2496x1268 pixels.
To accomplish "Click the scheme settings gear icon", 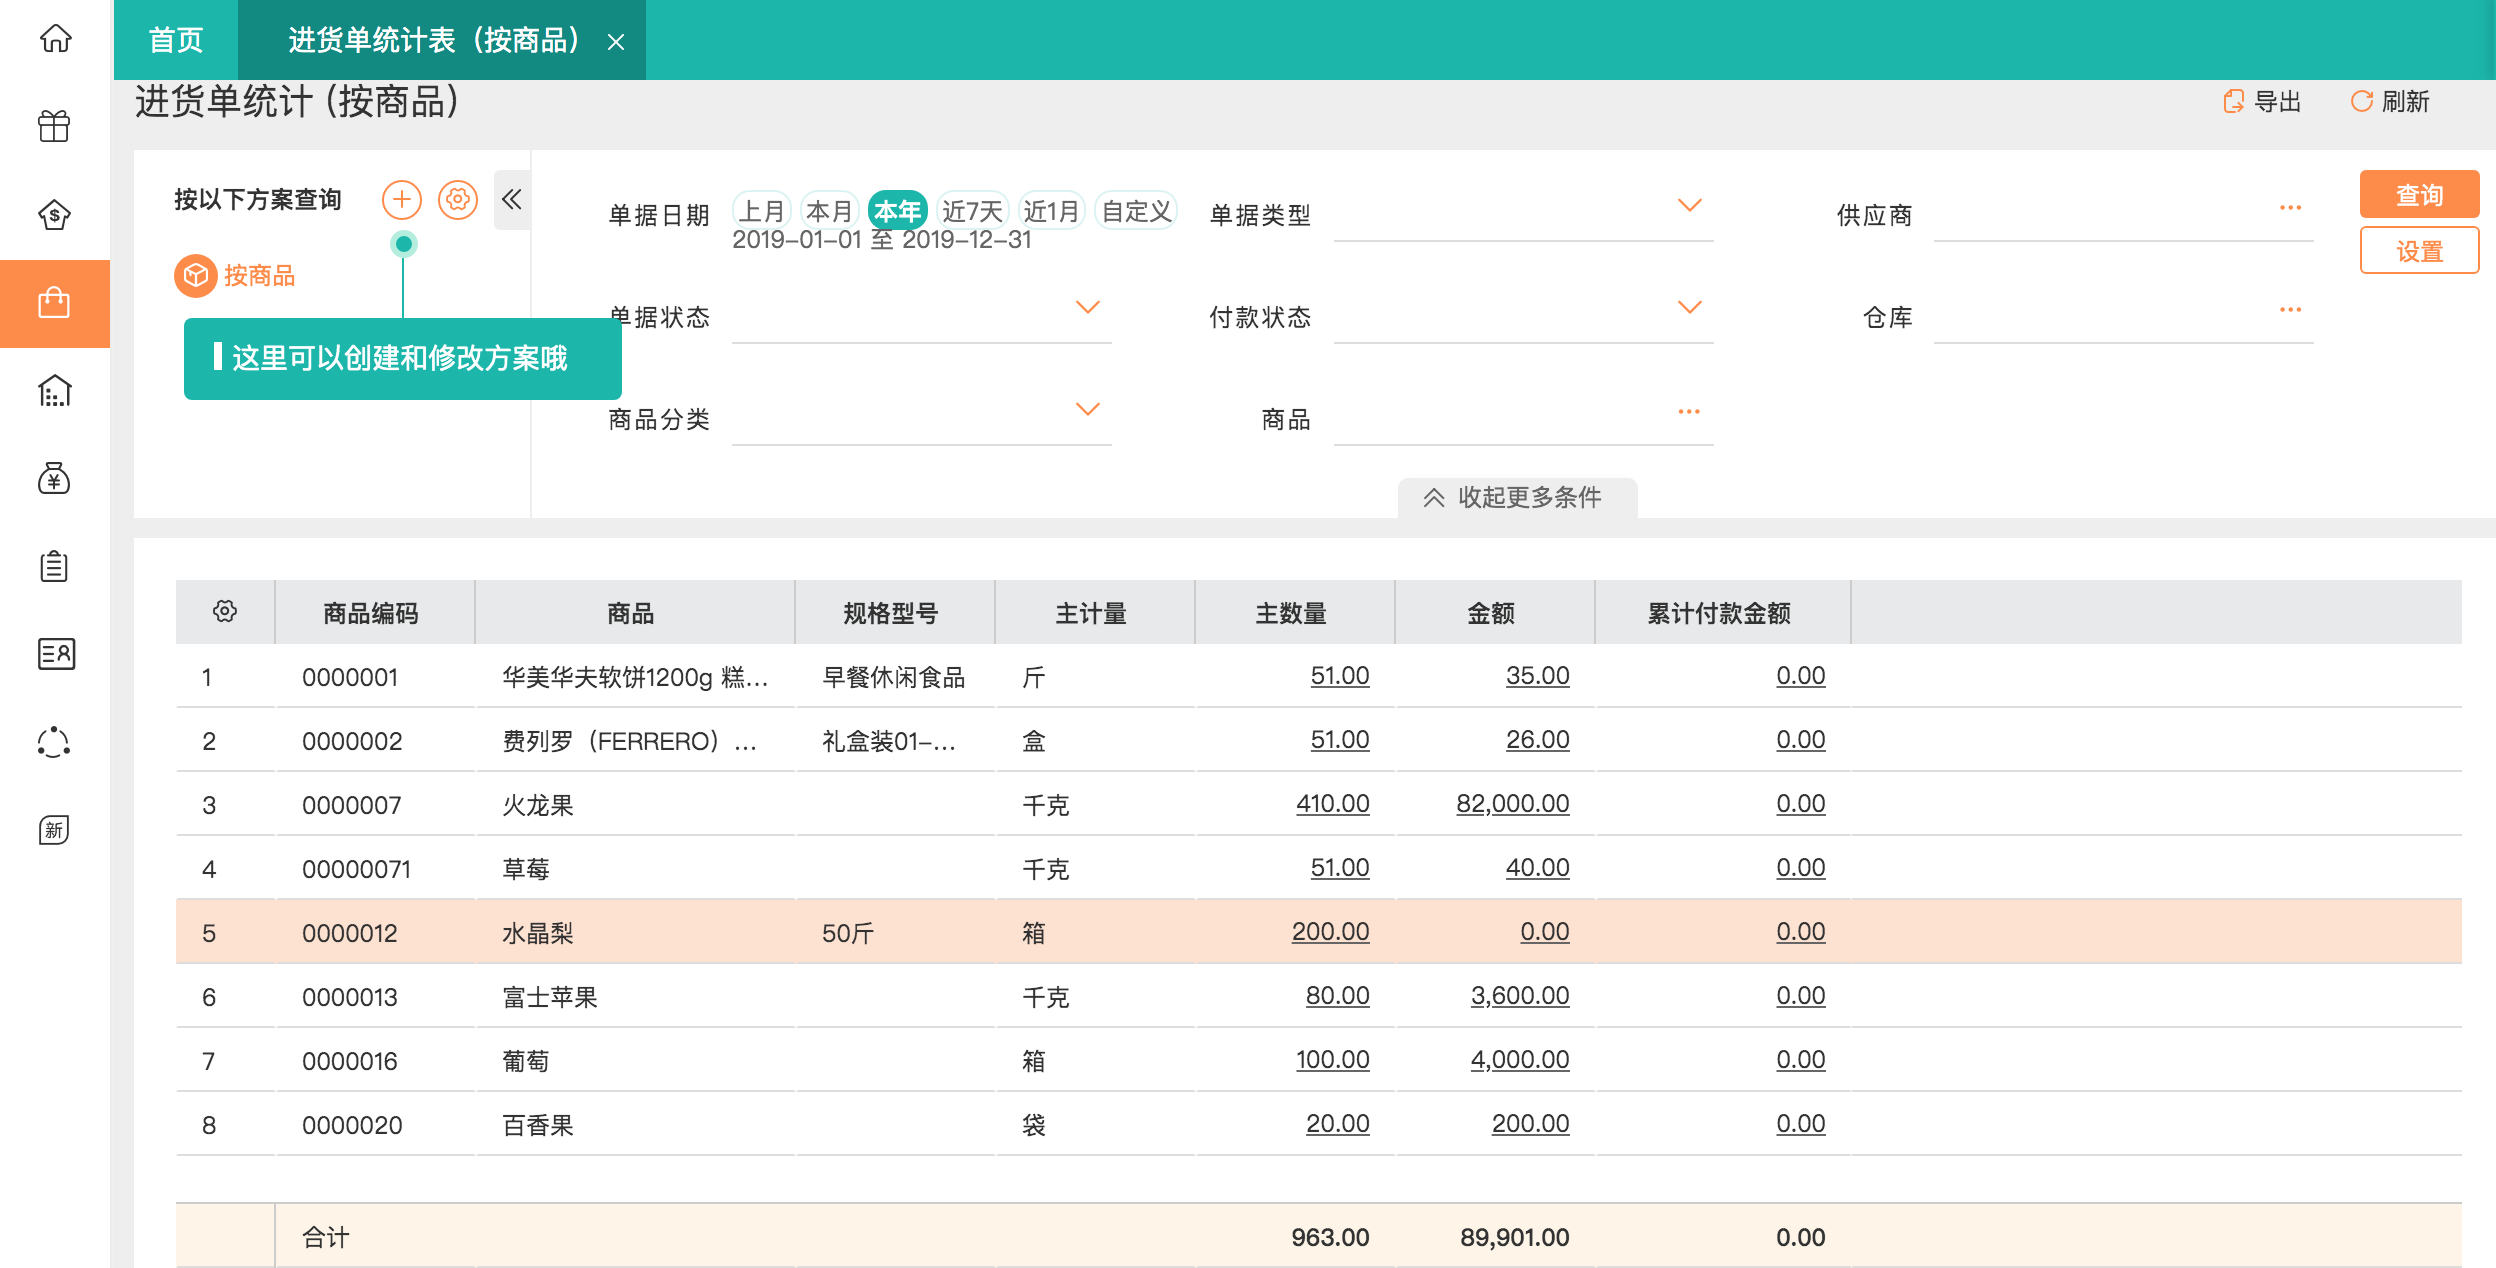I will coord(457,197).
